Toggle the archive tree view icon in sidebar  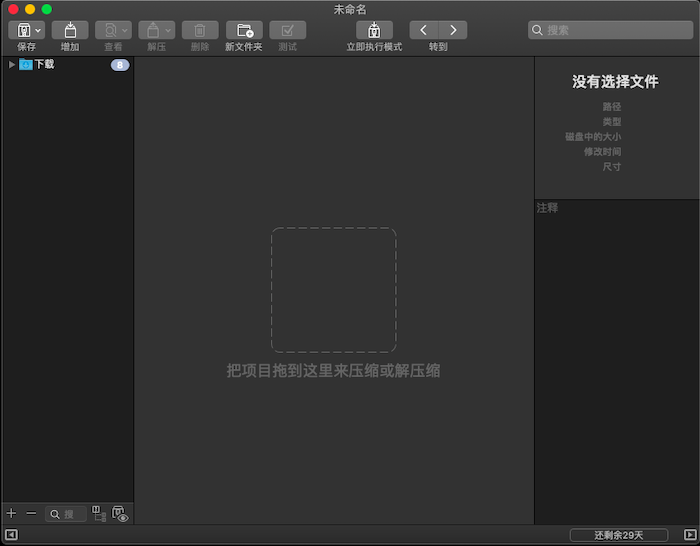coord(98,513)
